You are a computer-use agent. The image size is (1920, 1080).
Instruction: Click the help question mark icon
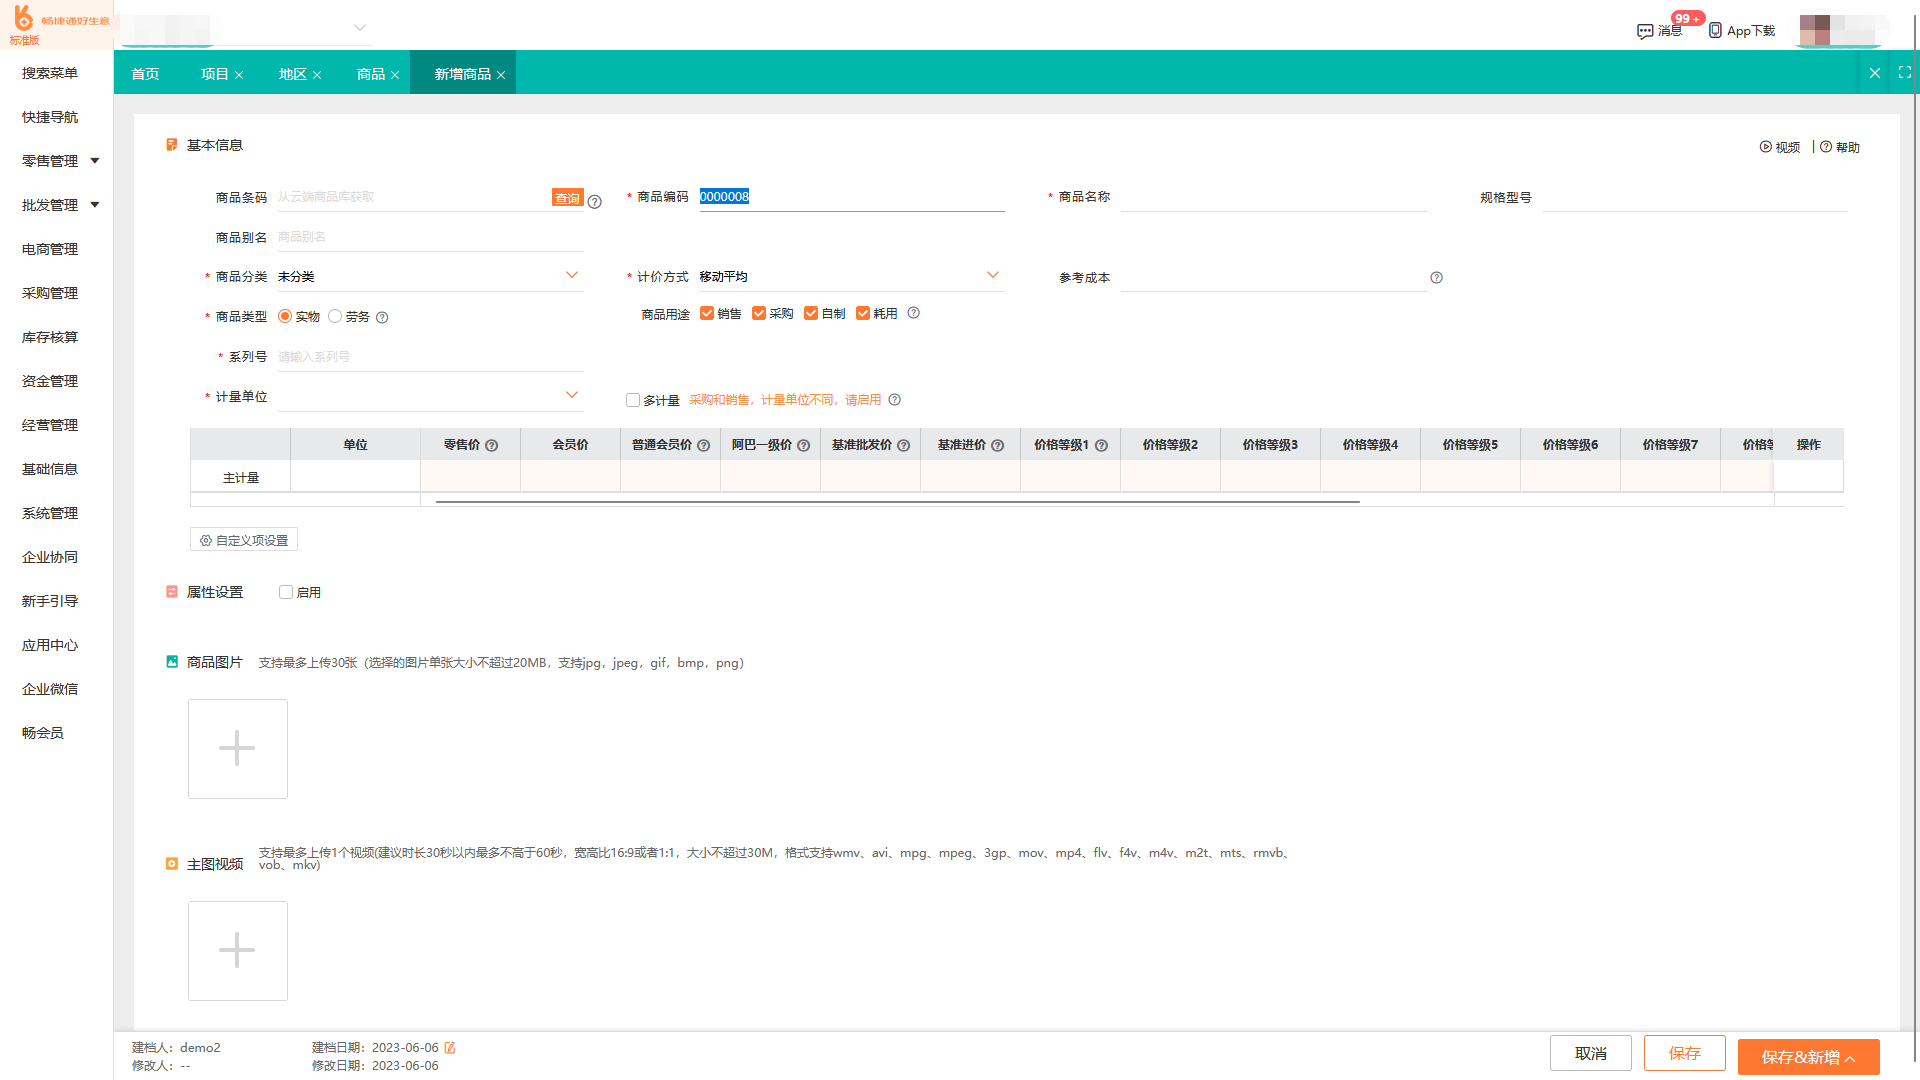1825,146
